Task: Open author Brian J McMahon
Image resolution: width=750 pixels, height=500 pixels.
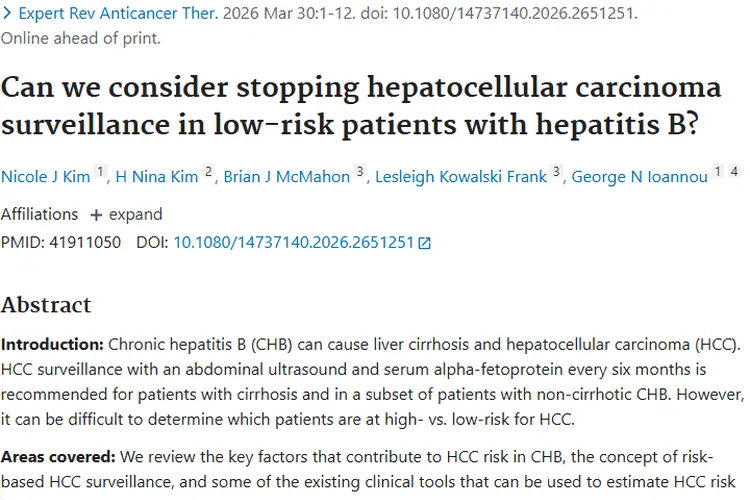Action: (x=287, y=177)
